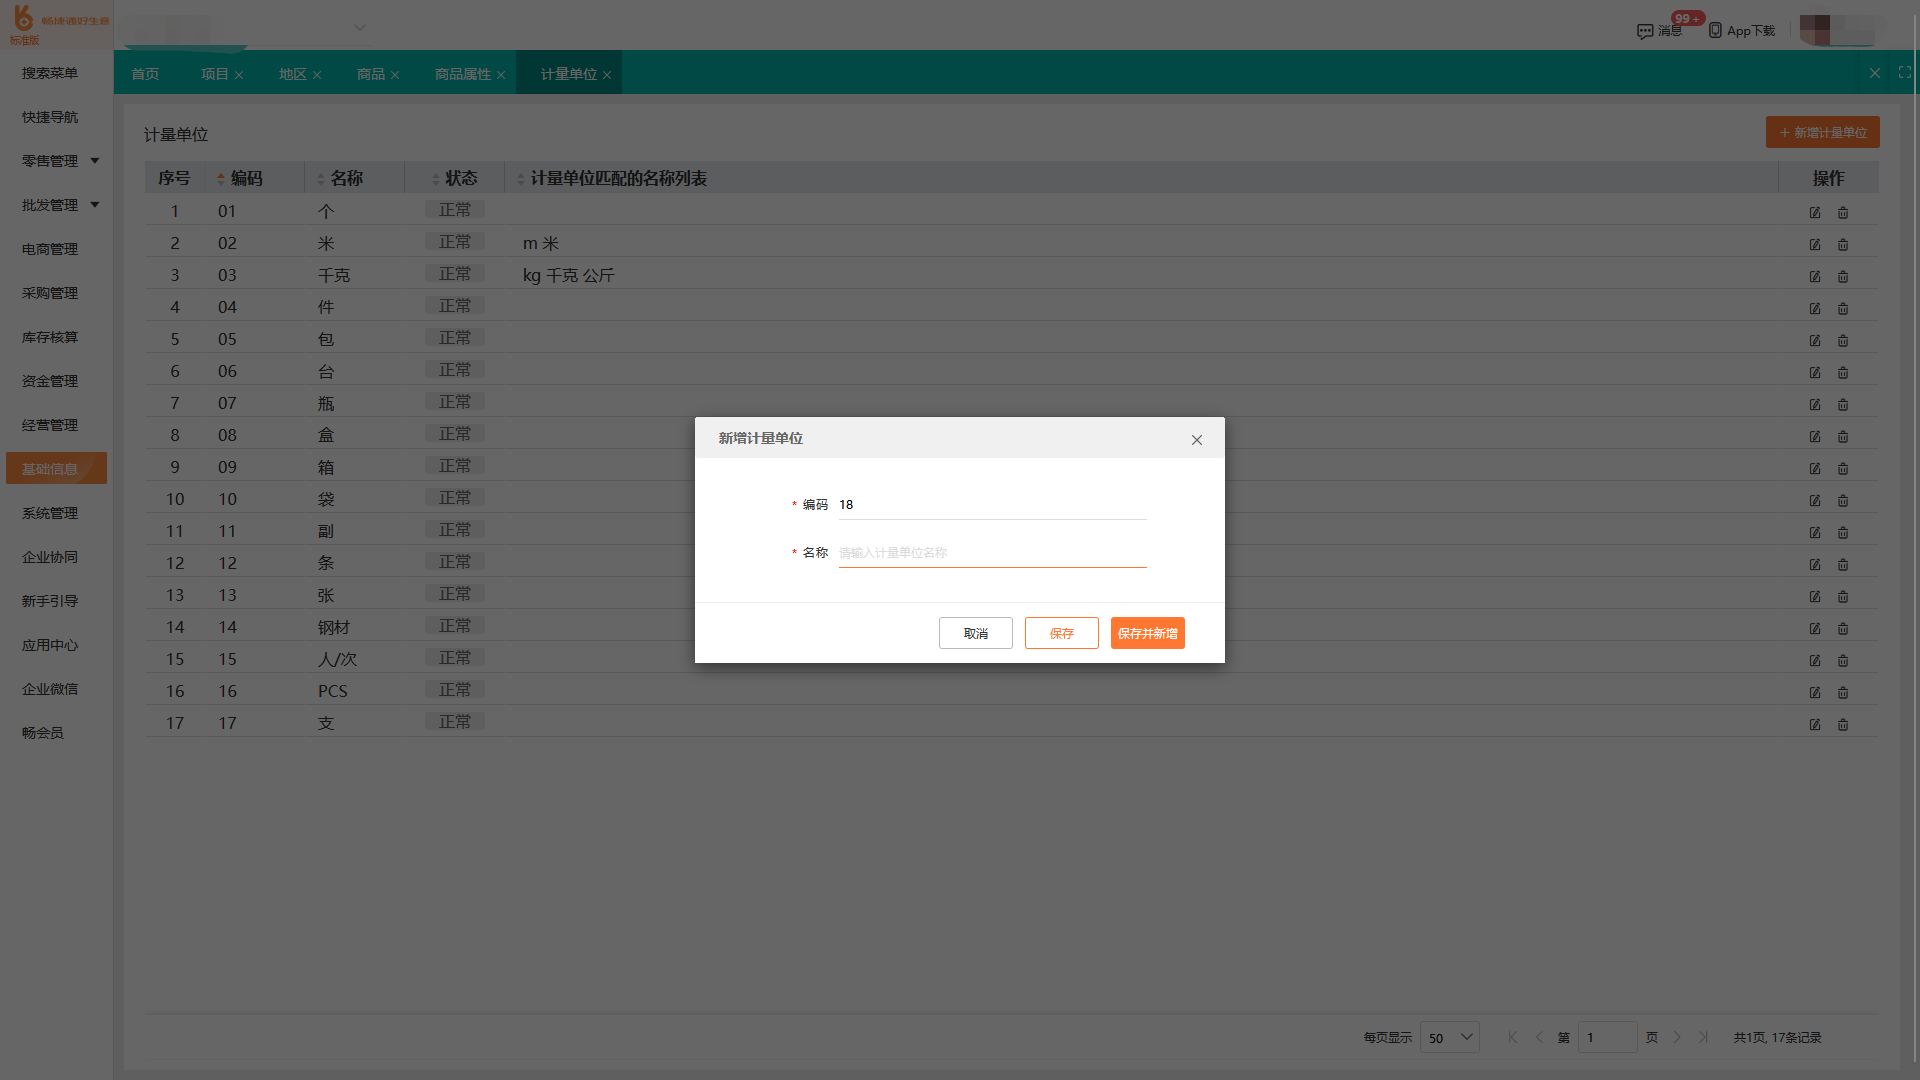Click the delete icon for row 5

tap(1844, 340)
